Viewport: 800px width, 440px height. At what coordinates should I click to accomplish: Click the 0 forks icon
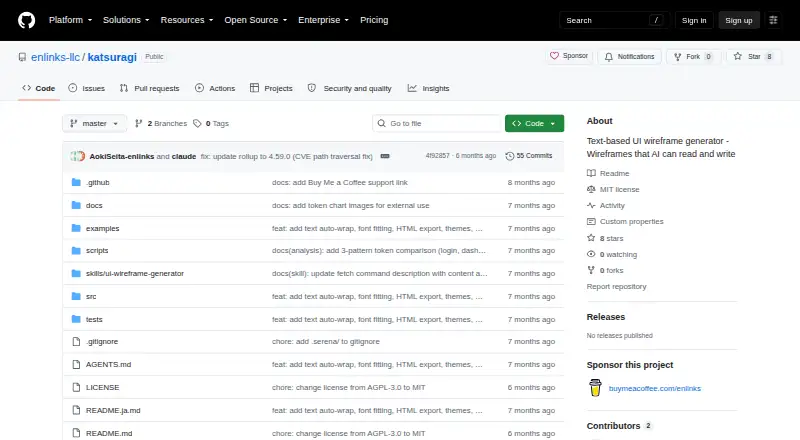coord(591,270)
